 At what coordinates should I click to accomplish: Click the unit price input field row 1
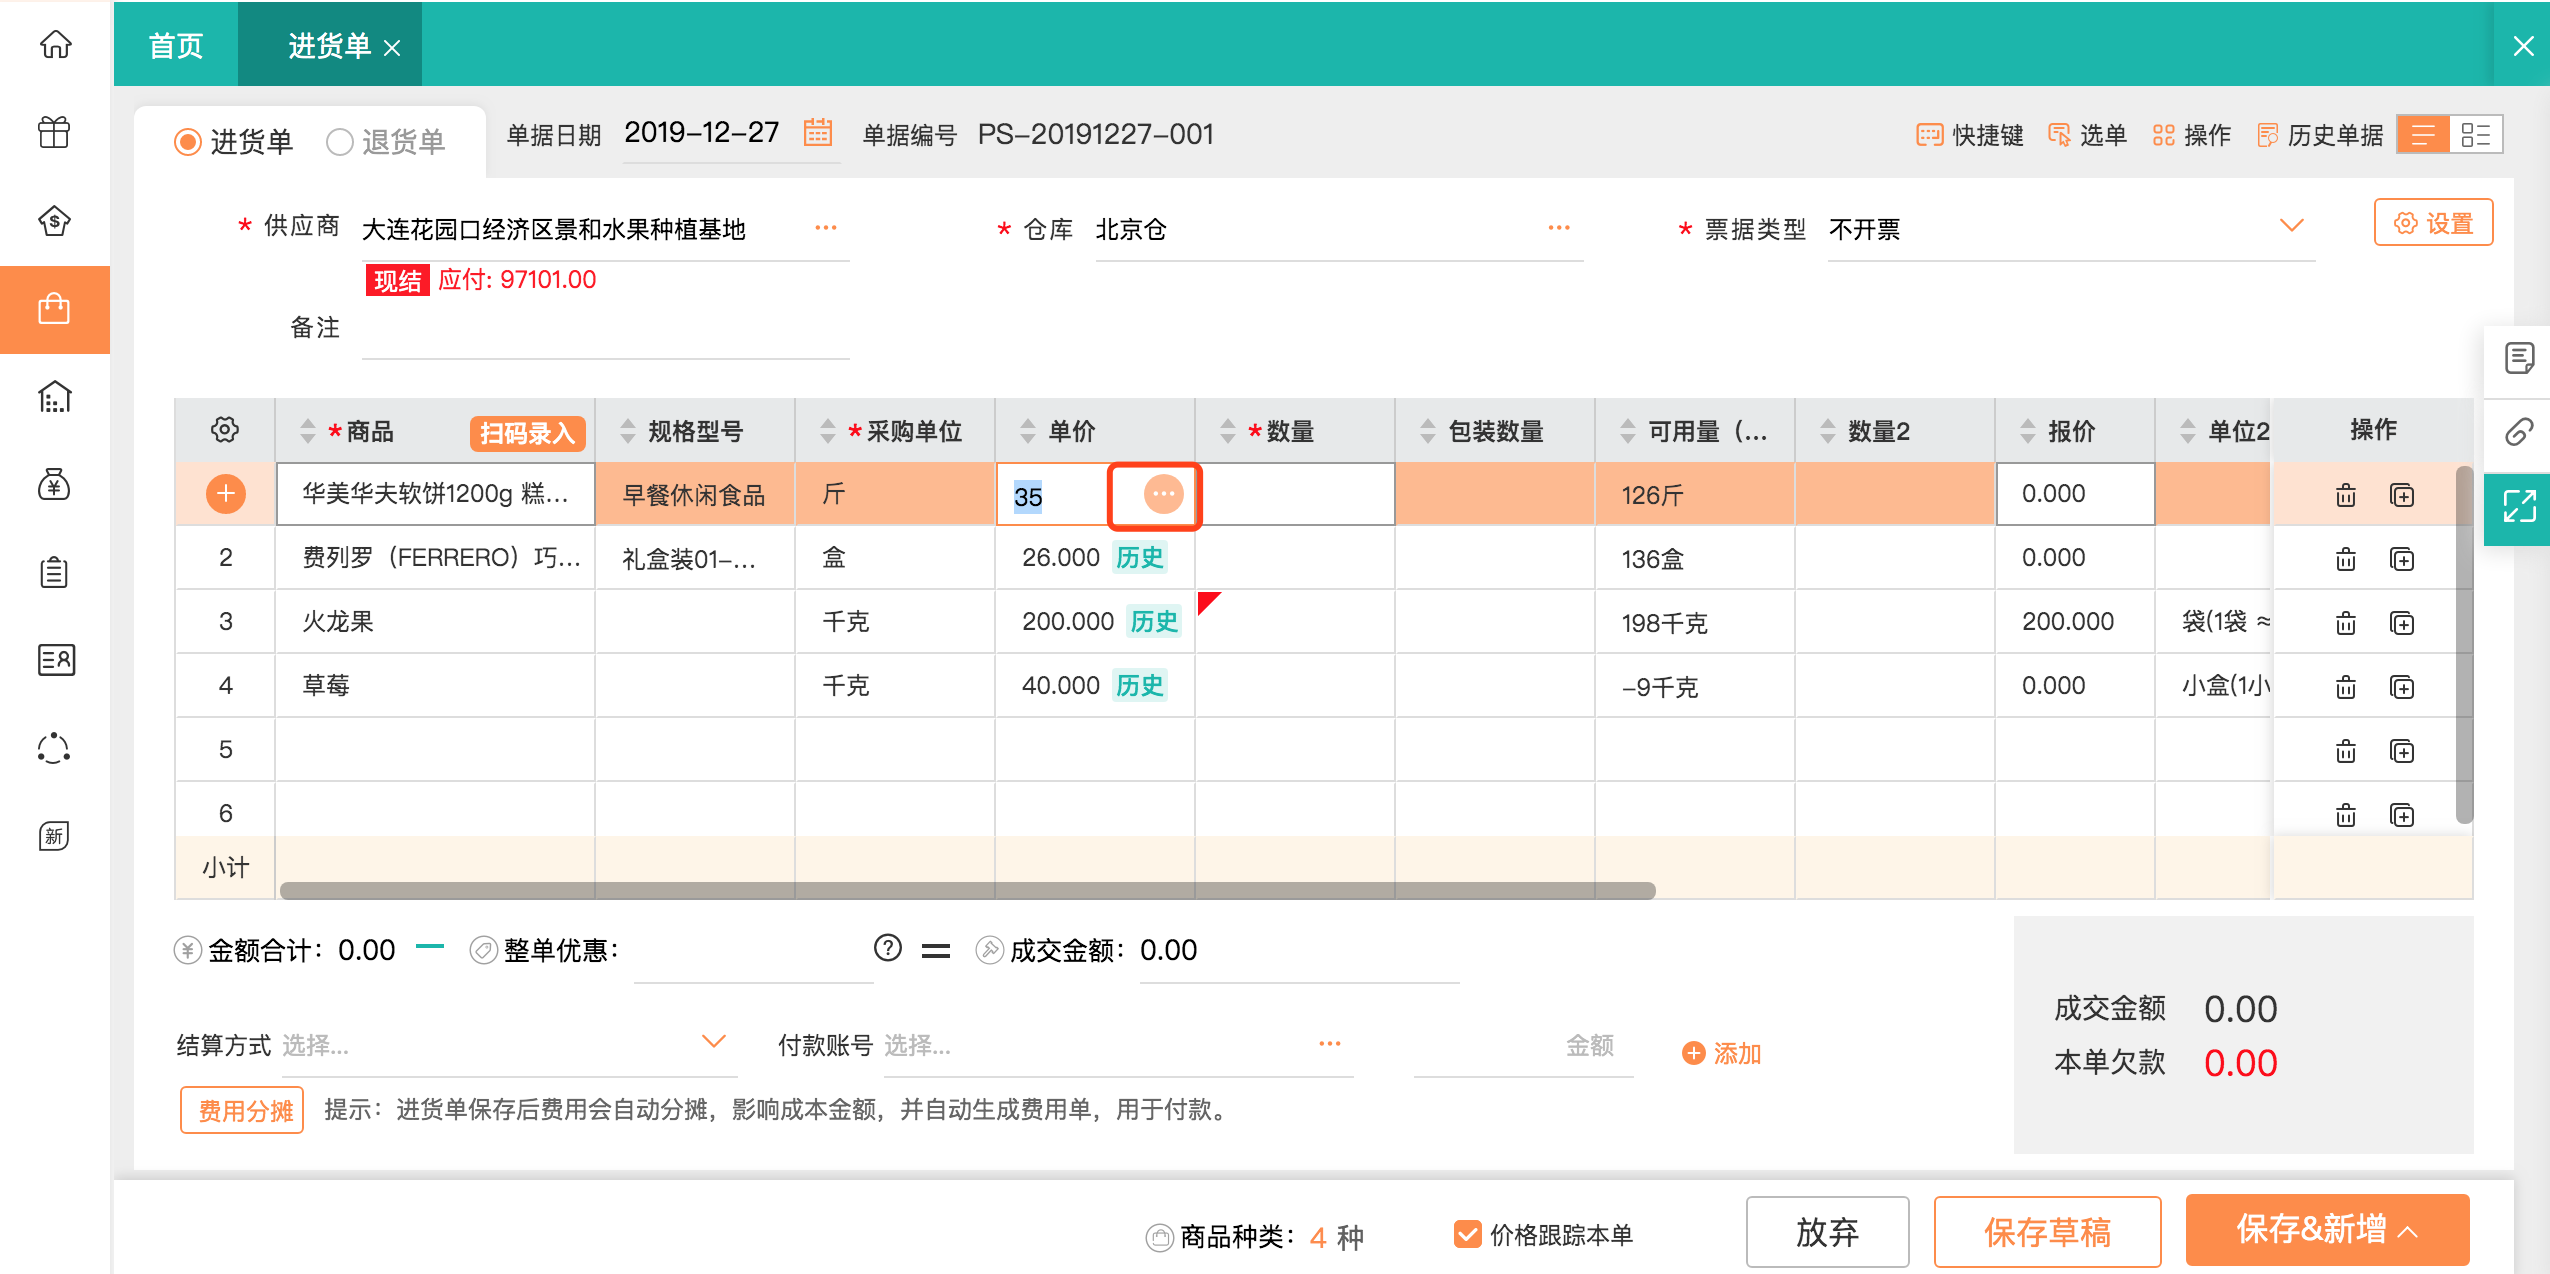pyautogui.click(x=1055, y=495)
